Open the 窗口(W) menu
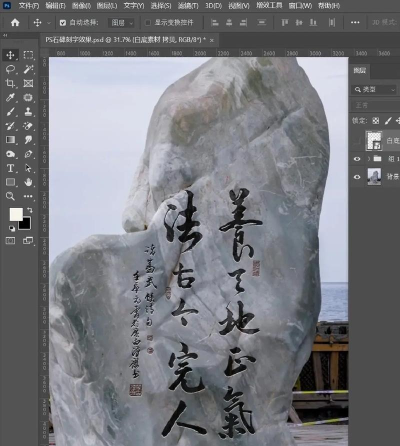This screenshot has height=446, width=400. [x=300, y=6]
